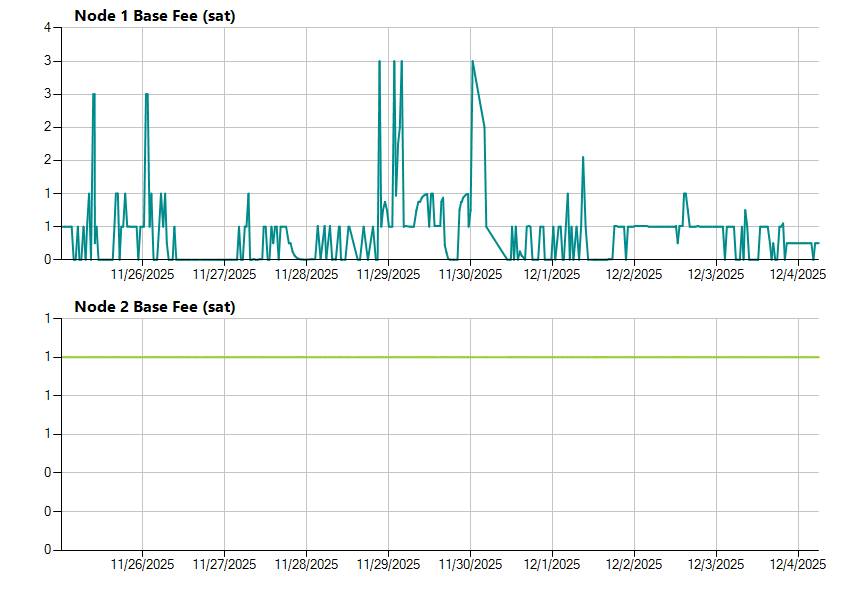
Task: Select 12/2/2025 label on Node 1 chart axis
Action: pyautogui.click(x=634, y=274)
